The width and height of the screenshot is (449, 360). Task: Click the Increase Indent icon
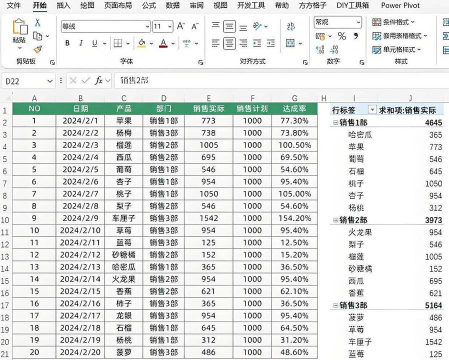271,43
